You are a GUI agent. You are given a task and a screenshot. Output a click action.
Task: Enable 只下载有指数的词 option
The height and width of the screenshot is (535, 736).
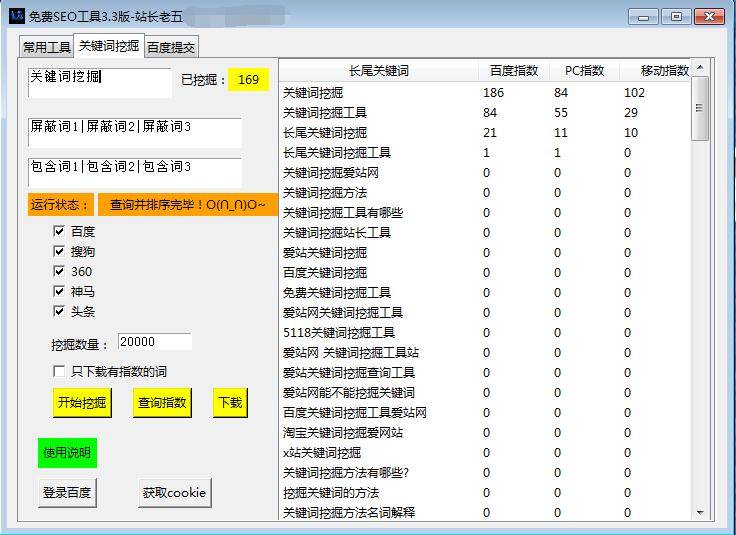coord(59,371)
